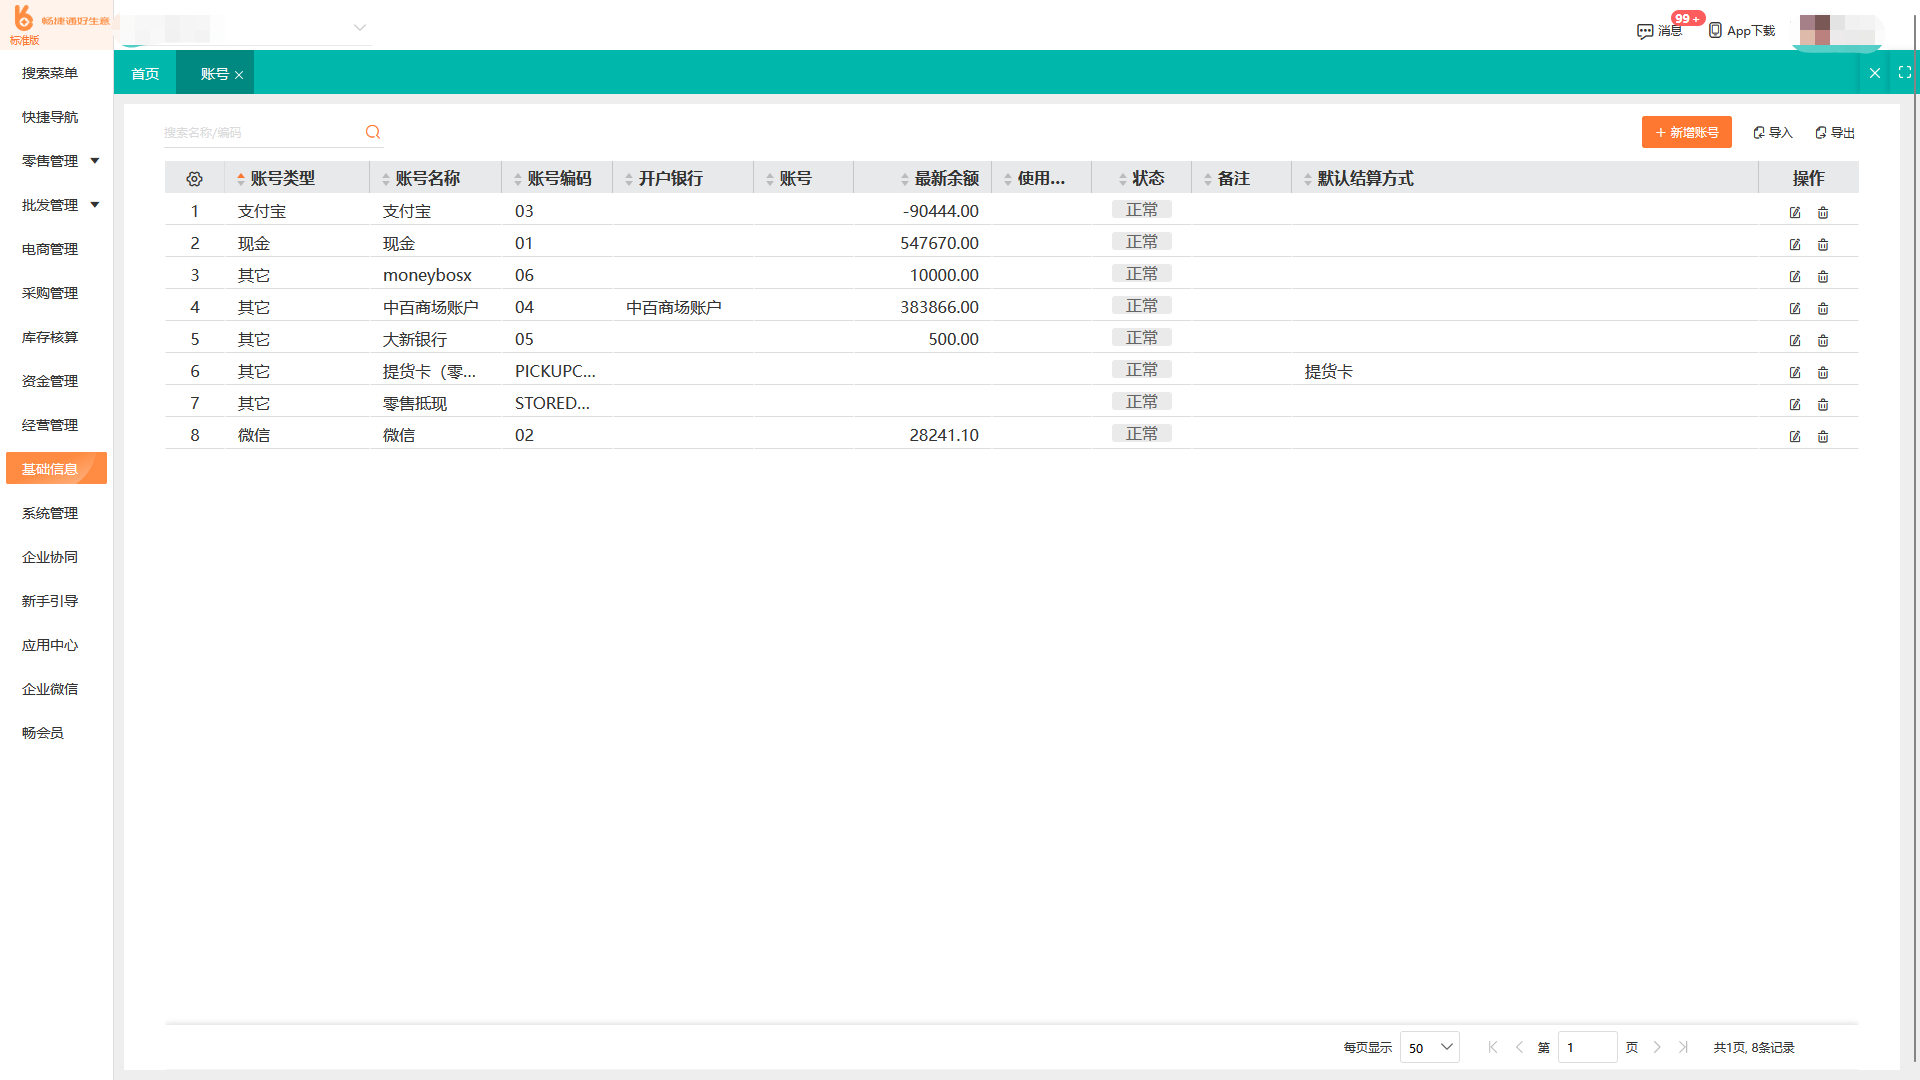Click the import 导入 icon button

pos(1774,132)
